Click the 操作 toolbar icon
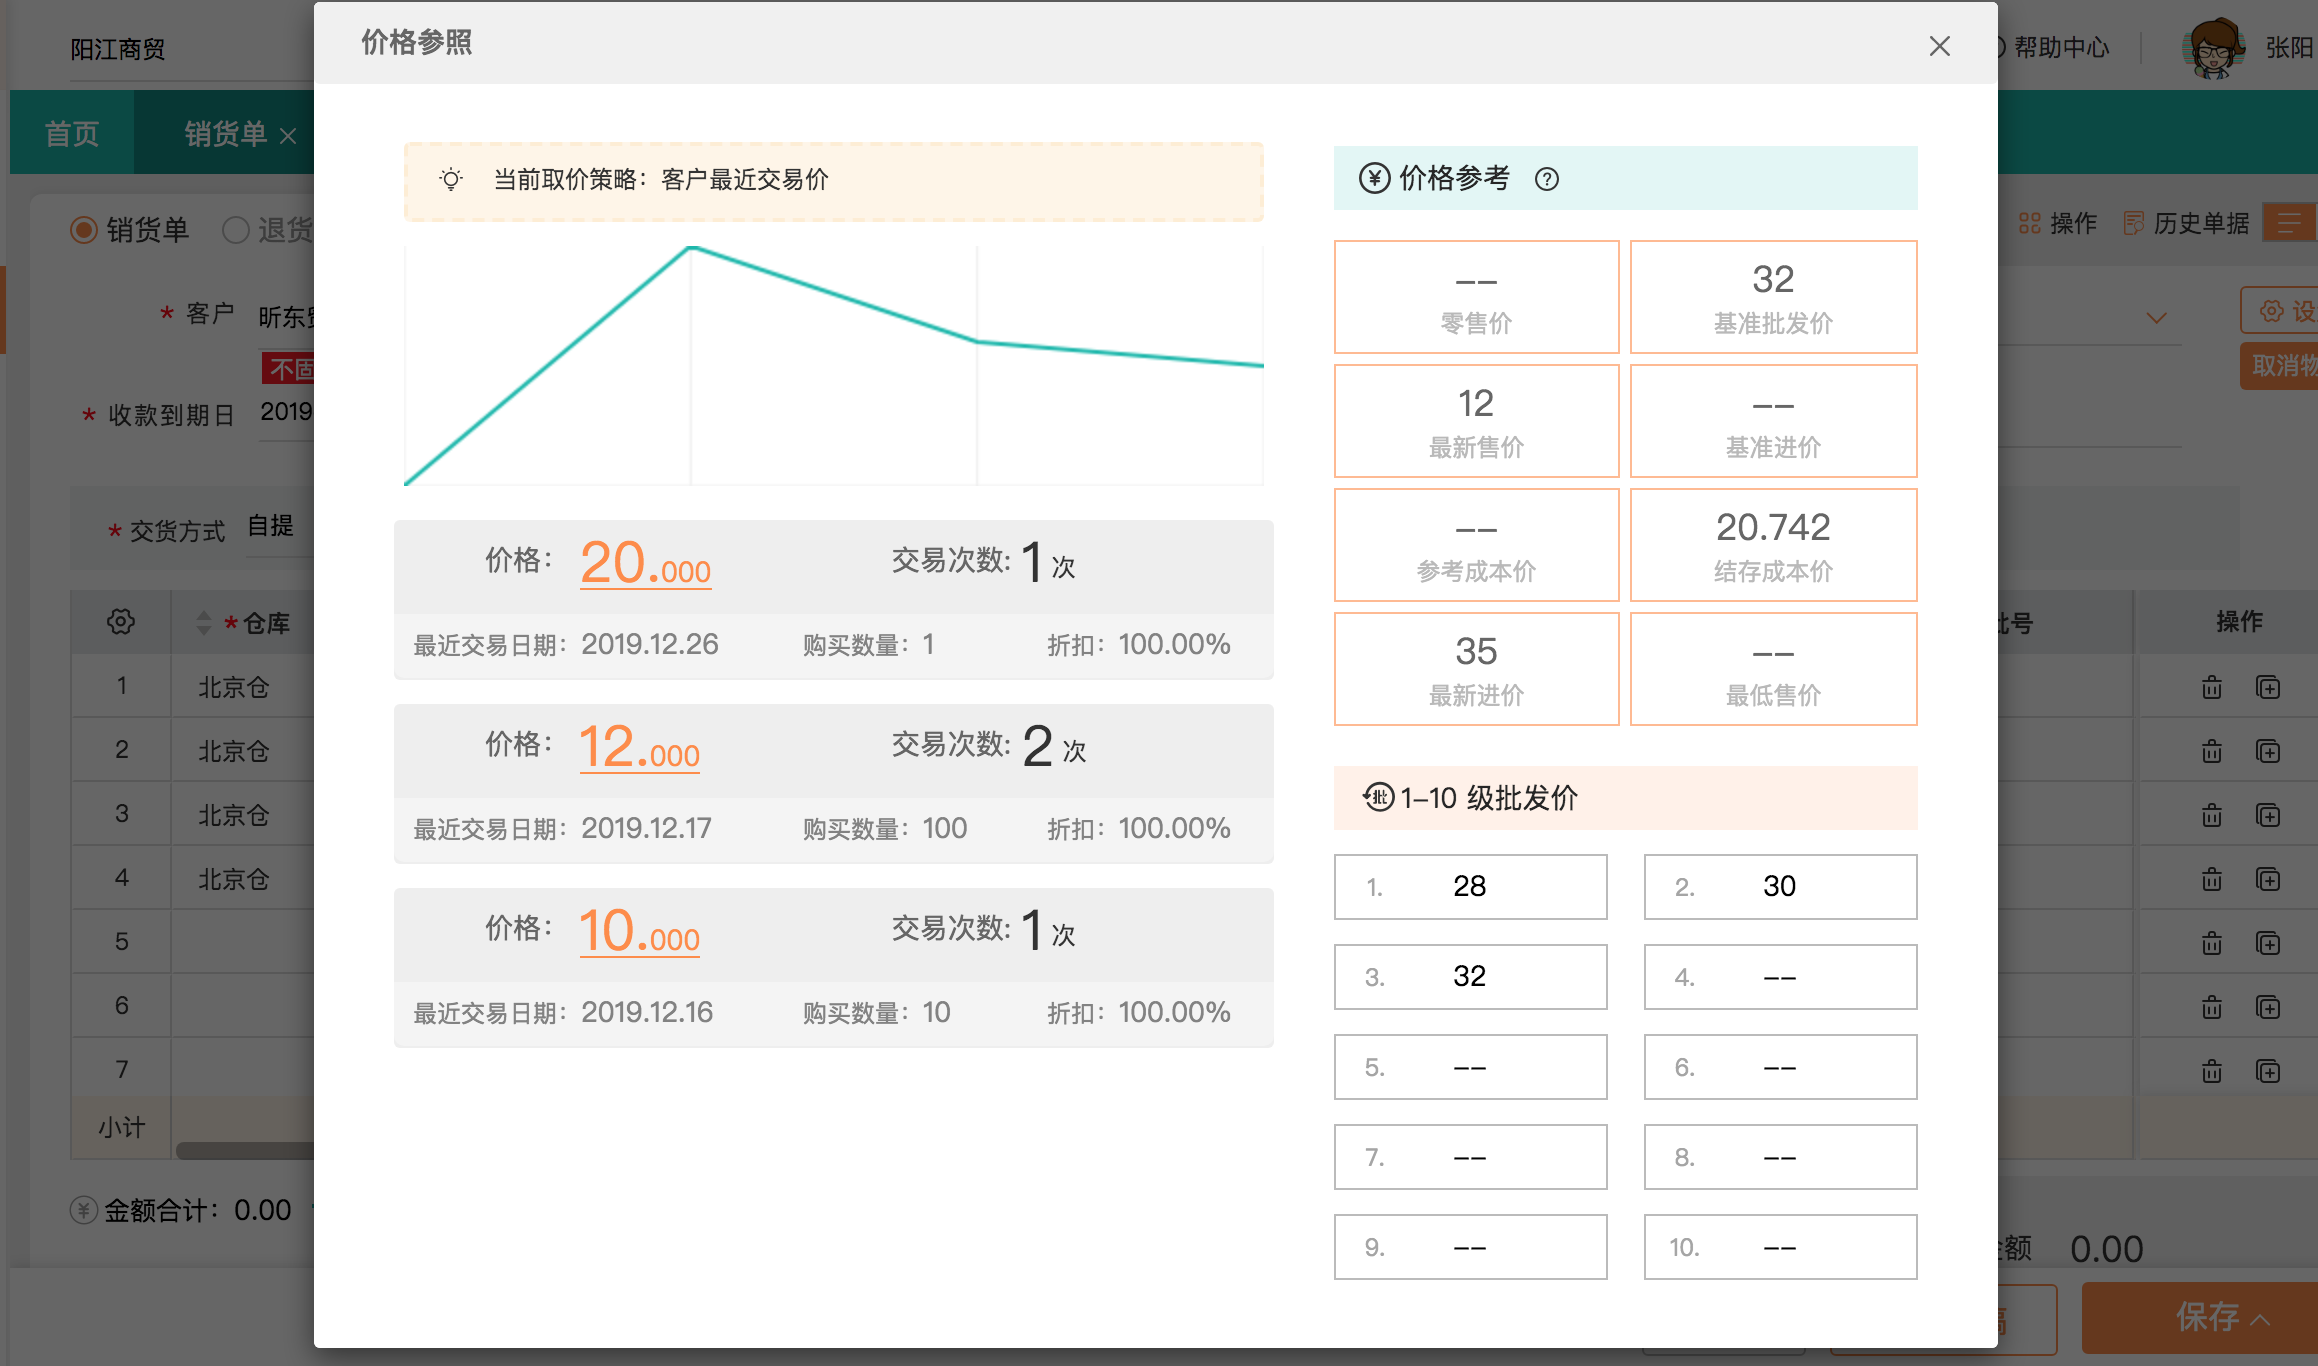2318x1366 pixels. coord(2055,226)
